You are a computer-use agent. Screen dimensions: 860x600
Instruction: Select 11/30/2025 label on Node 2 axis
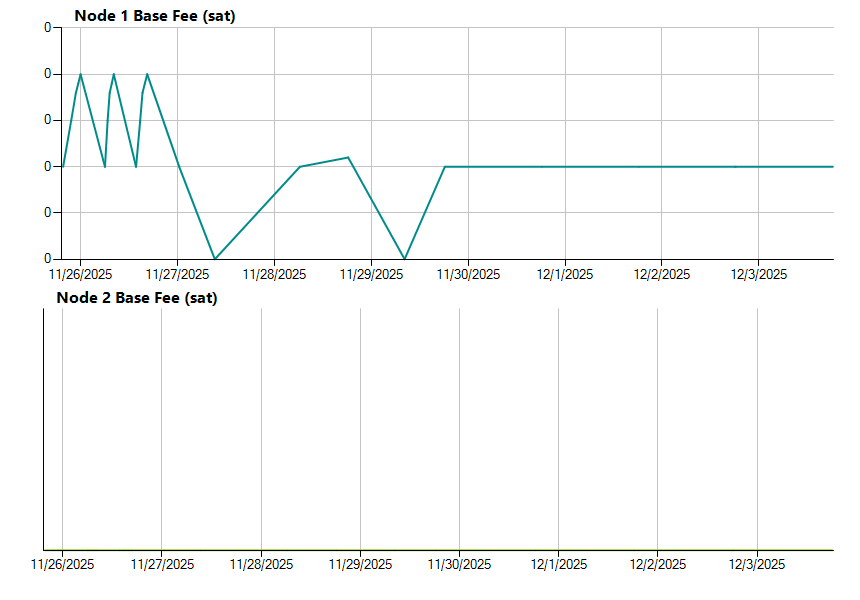(459, 565)
